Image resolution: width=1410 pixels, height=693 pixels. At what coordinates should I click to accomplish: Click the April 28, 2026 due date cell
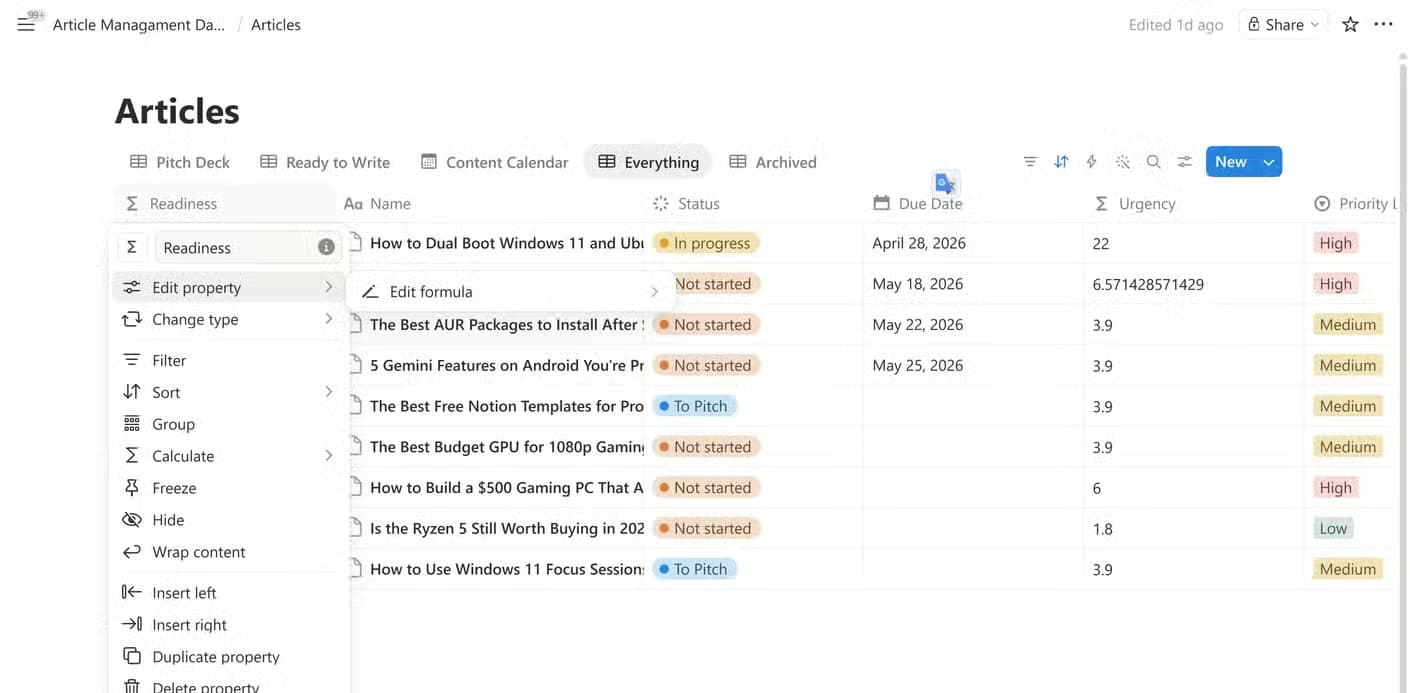pyautogui.click(x=973, y=243)
